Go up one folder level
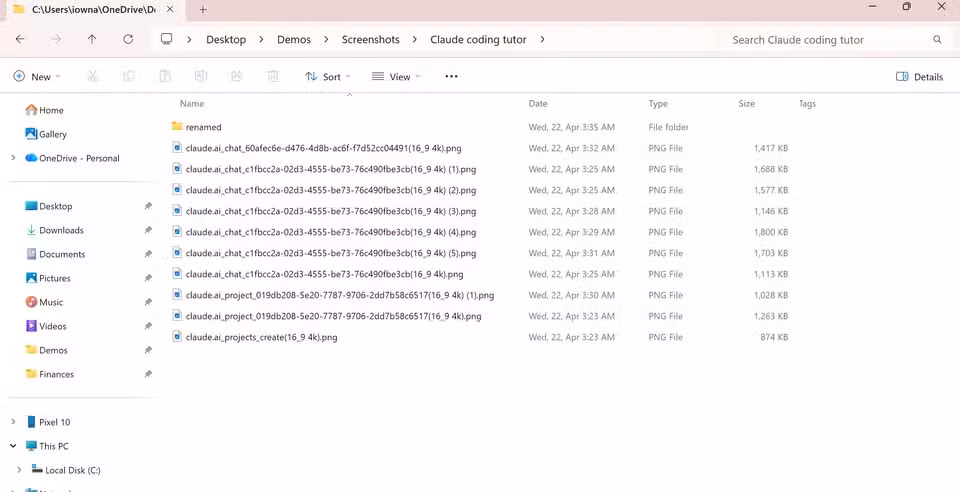 [x=92, y=39]
